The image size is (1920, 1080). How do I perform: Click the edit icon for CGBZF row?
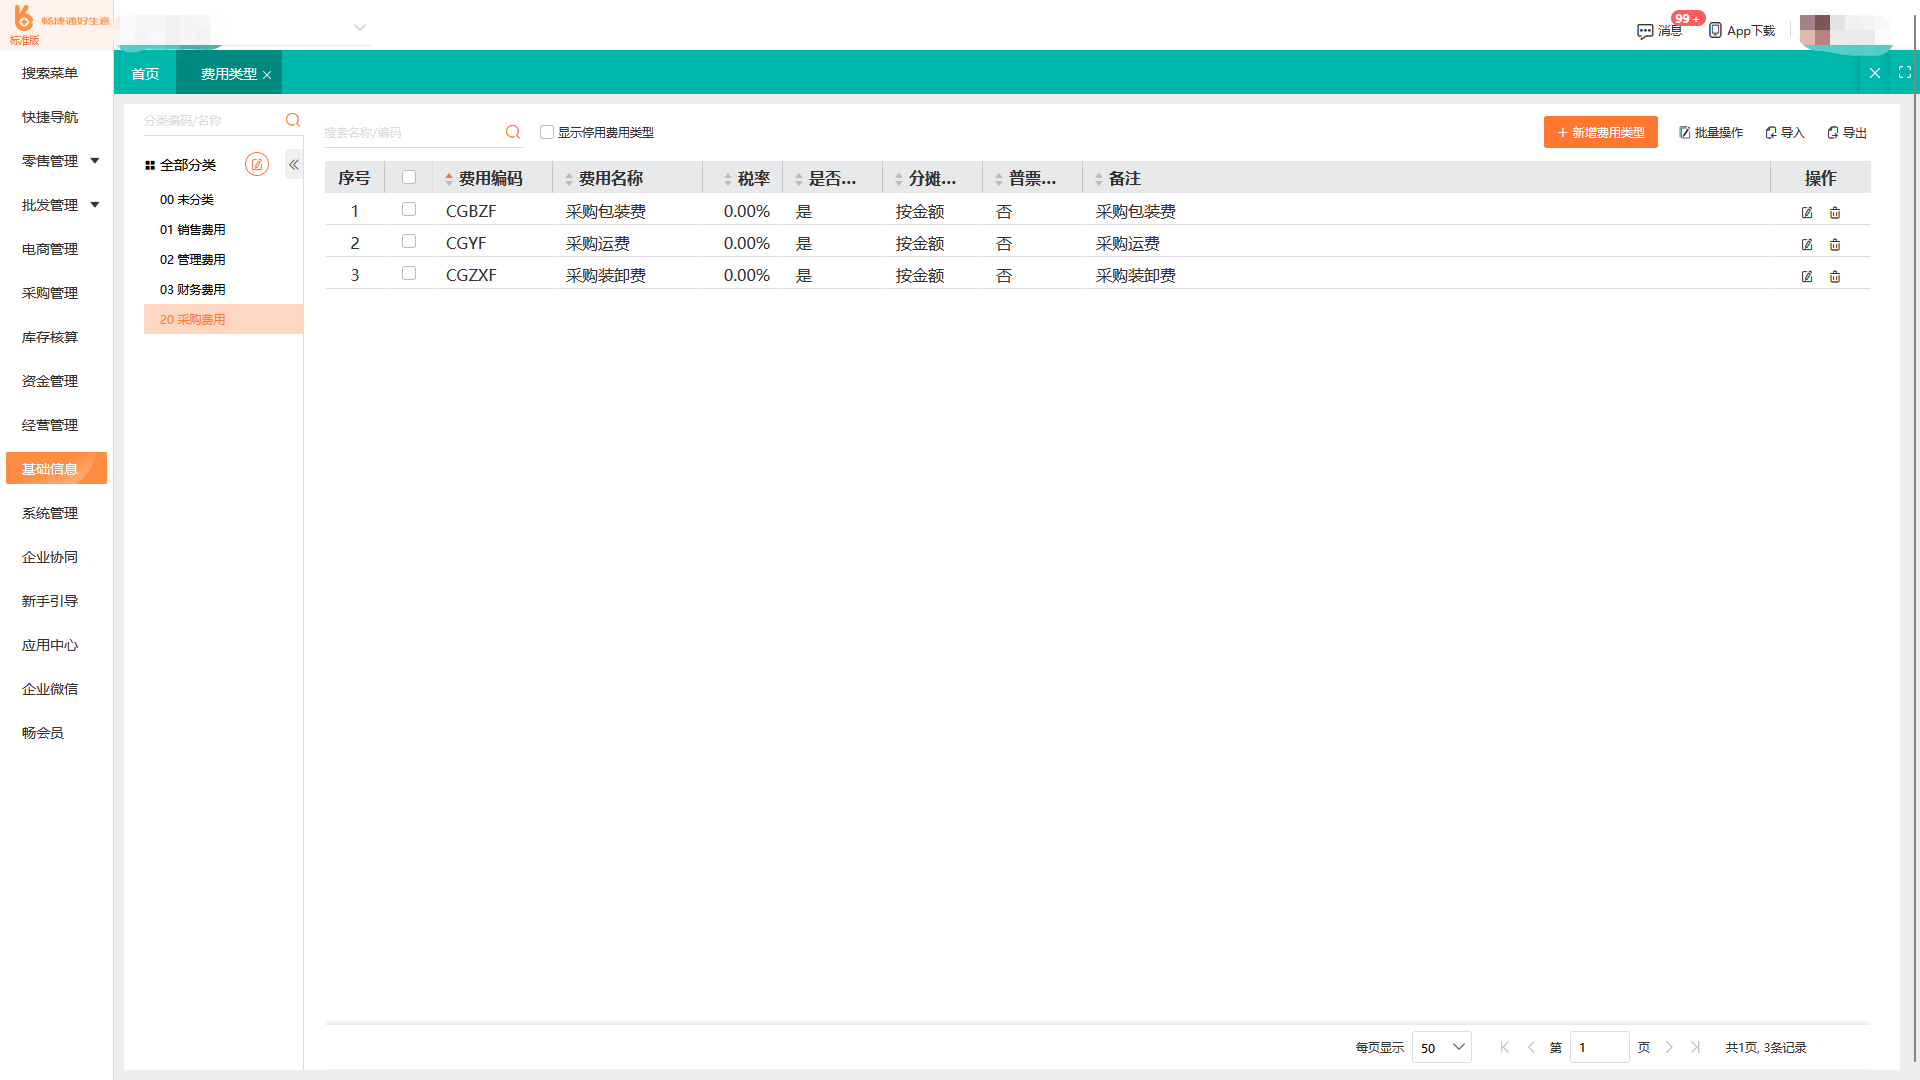pos(1807,212)
